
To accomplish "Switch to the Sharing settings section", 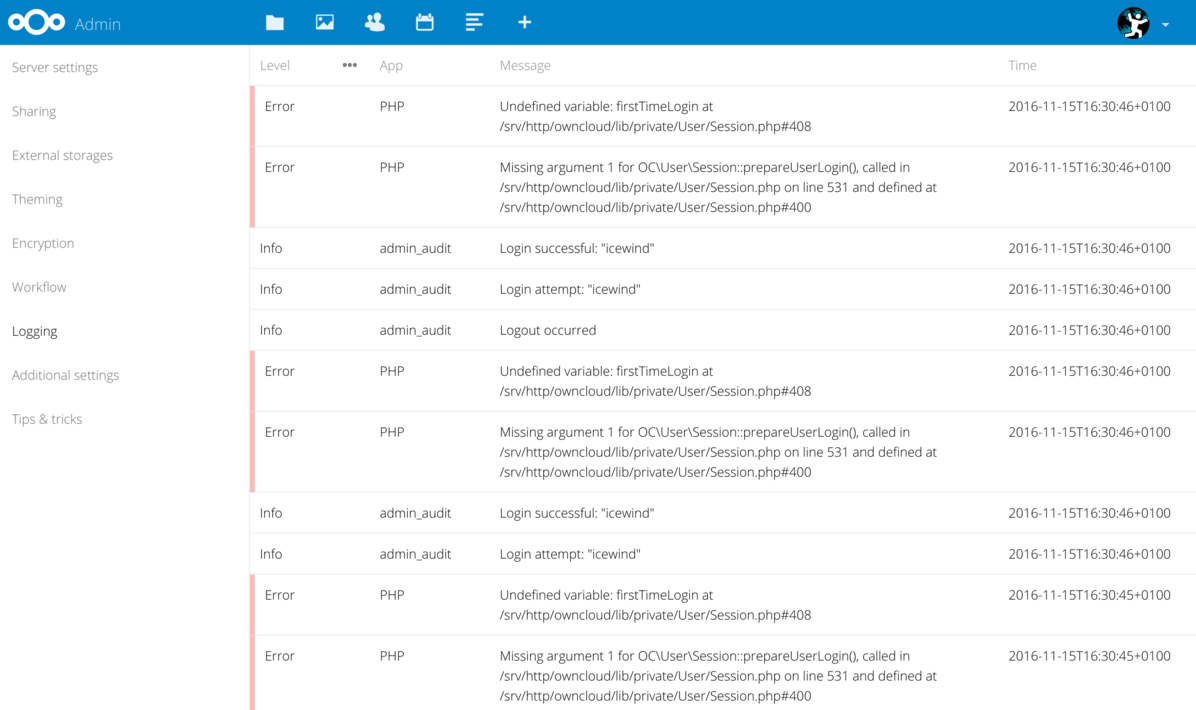I will pyautogui.click(x=34, y=111).
